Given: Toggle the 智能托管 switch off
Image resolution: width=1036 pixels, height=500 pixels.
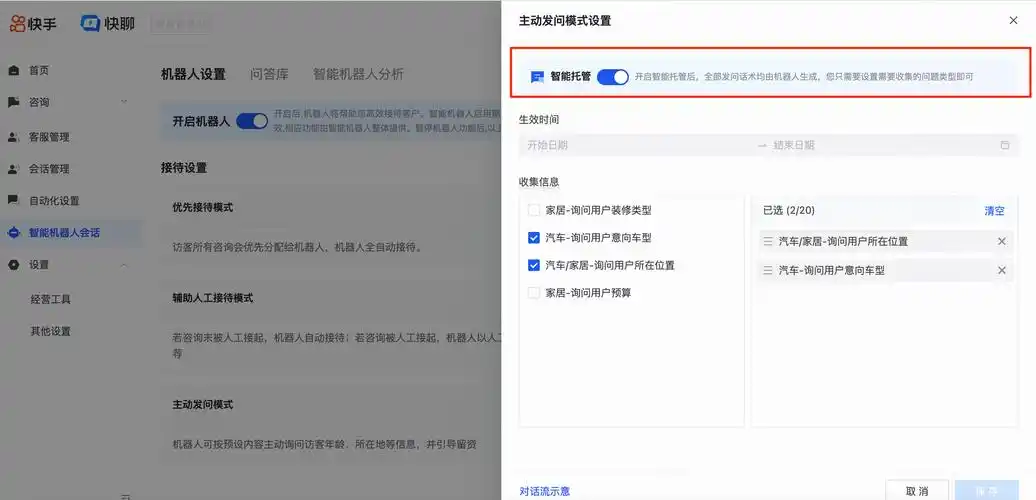Looking at the screenshot, I should click(612, 77).
